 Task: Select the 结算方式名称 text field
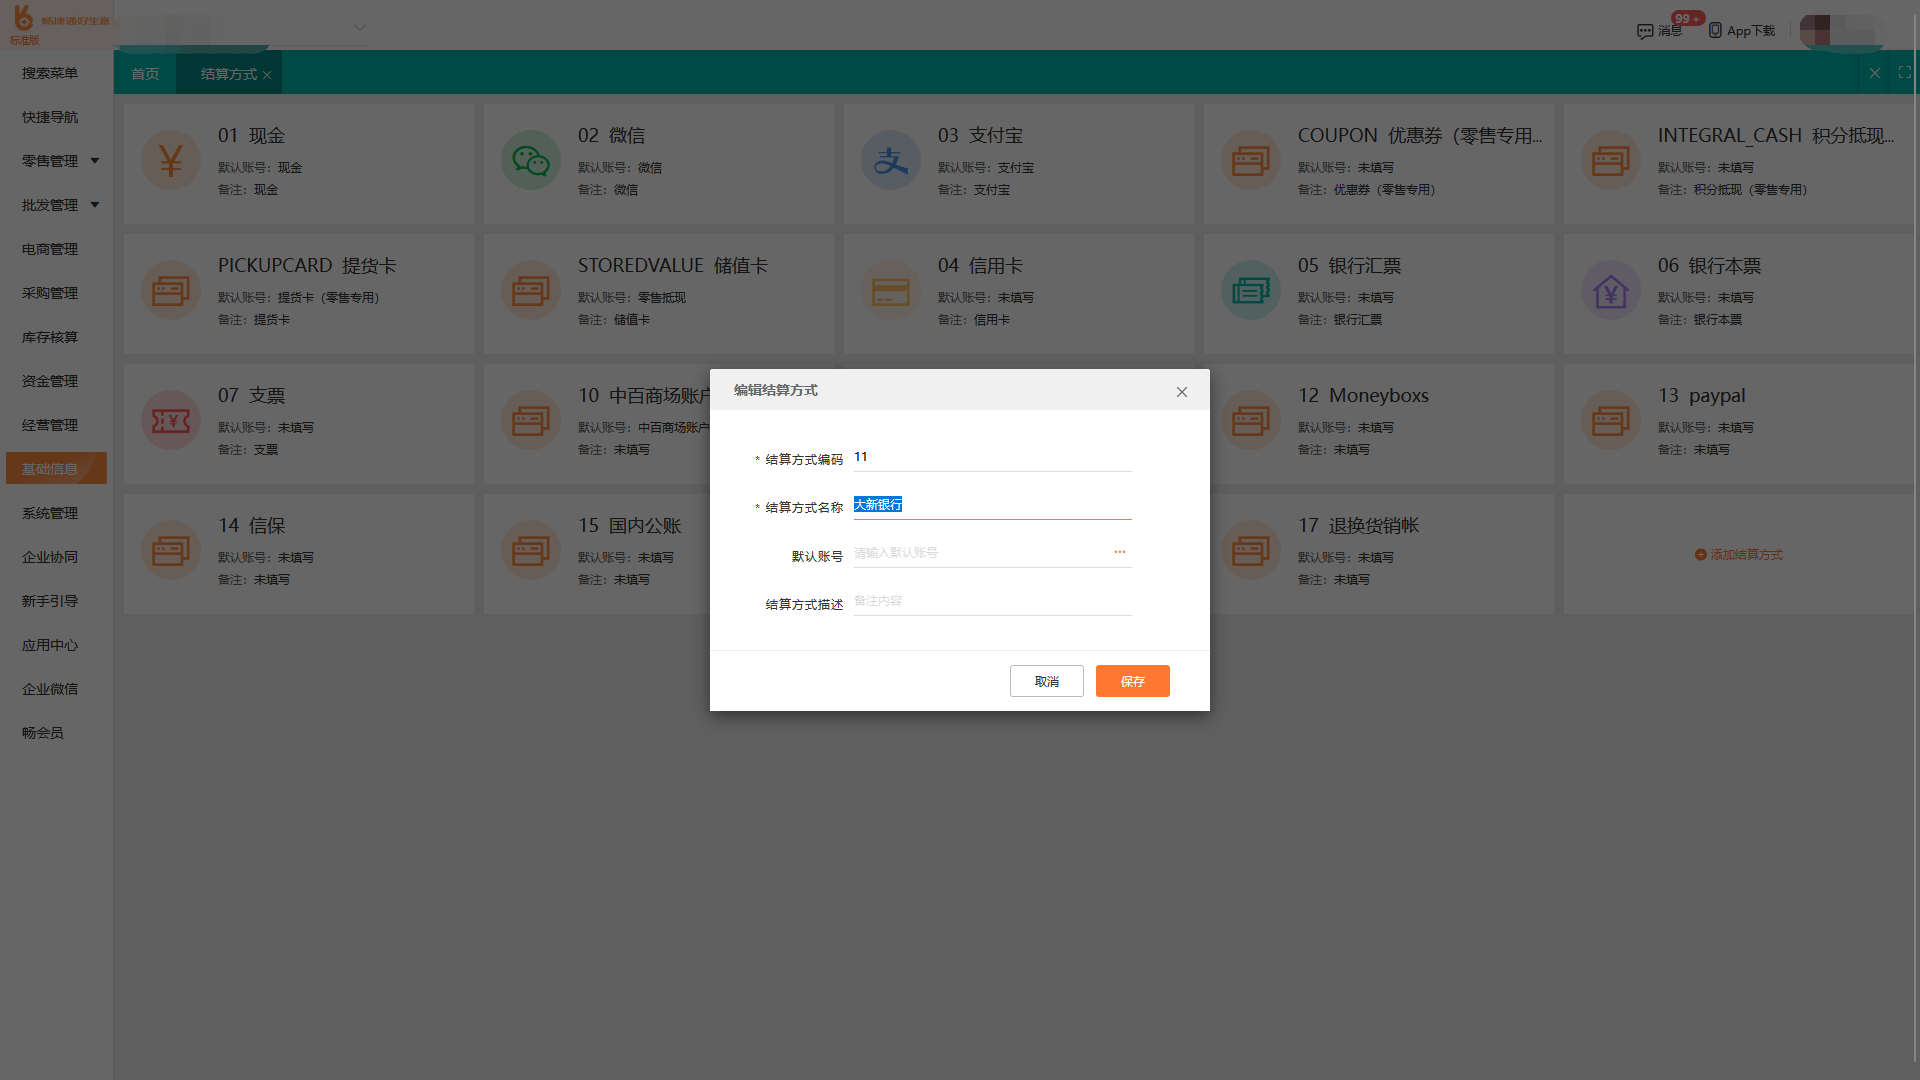pos(990,505)
